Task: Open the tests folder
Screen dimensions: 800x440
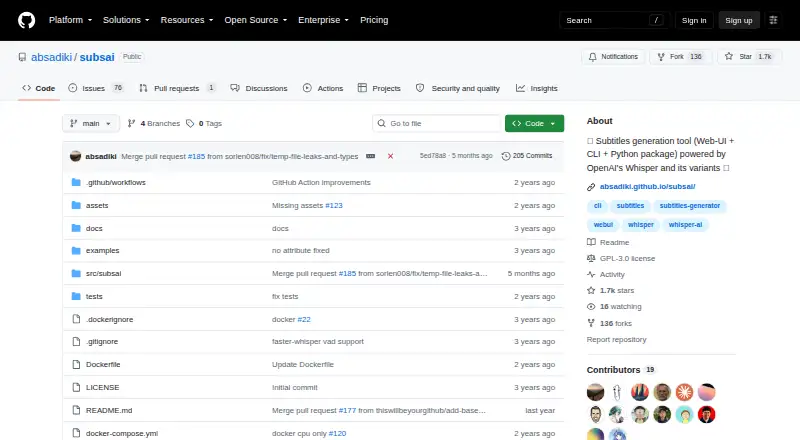Action: 94,297
